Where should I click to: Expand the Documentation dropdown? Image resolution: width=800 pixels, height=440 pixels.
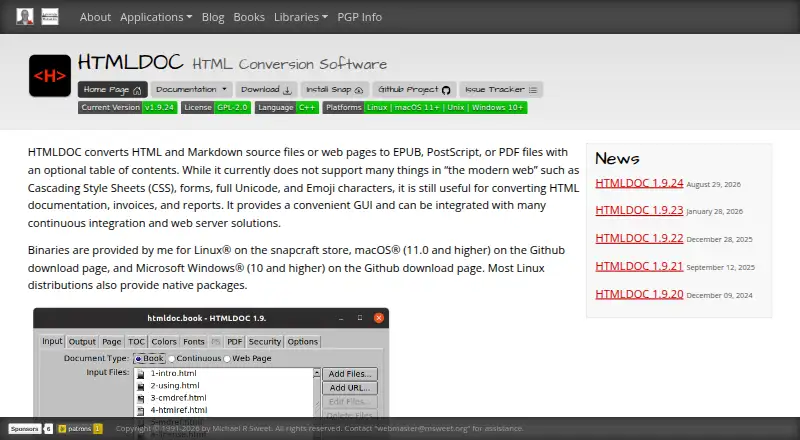[x=191, y=89]
